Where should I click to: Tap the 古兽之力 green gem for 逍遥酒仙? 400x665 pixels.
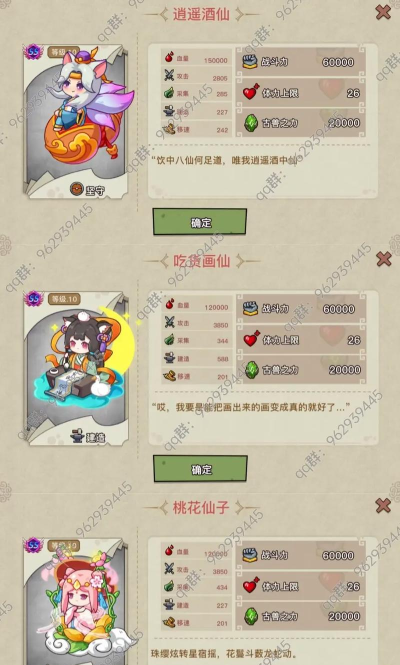coord(251,123)
